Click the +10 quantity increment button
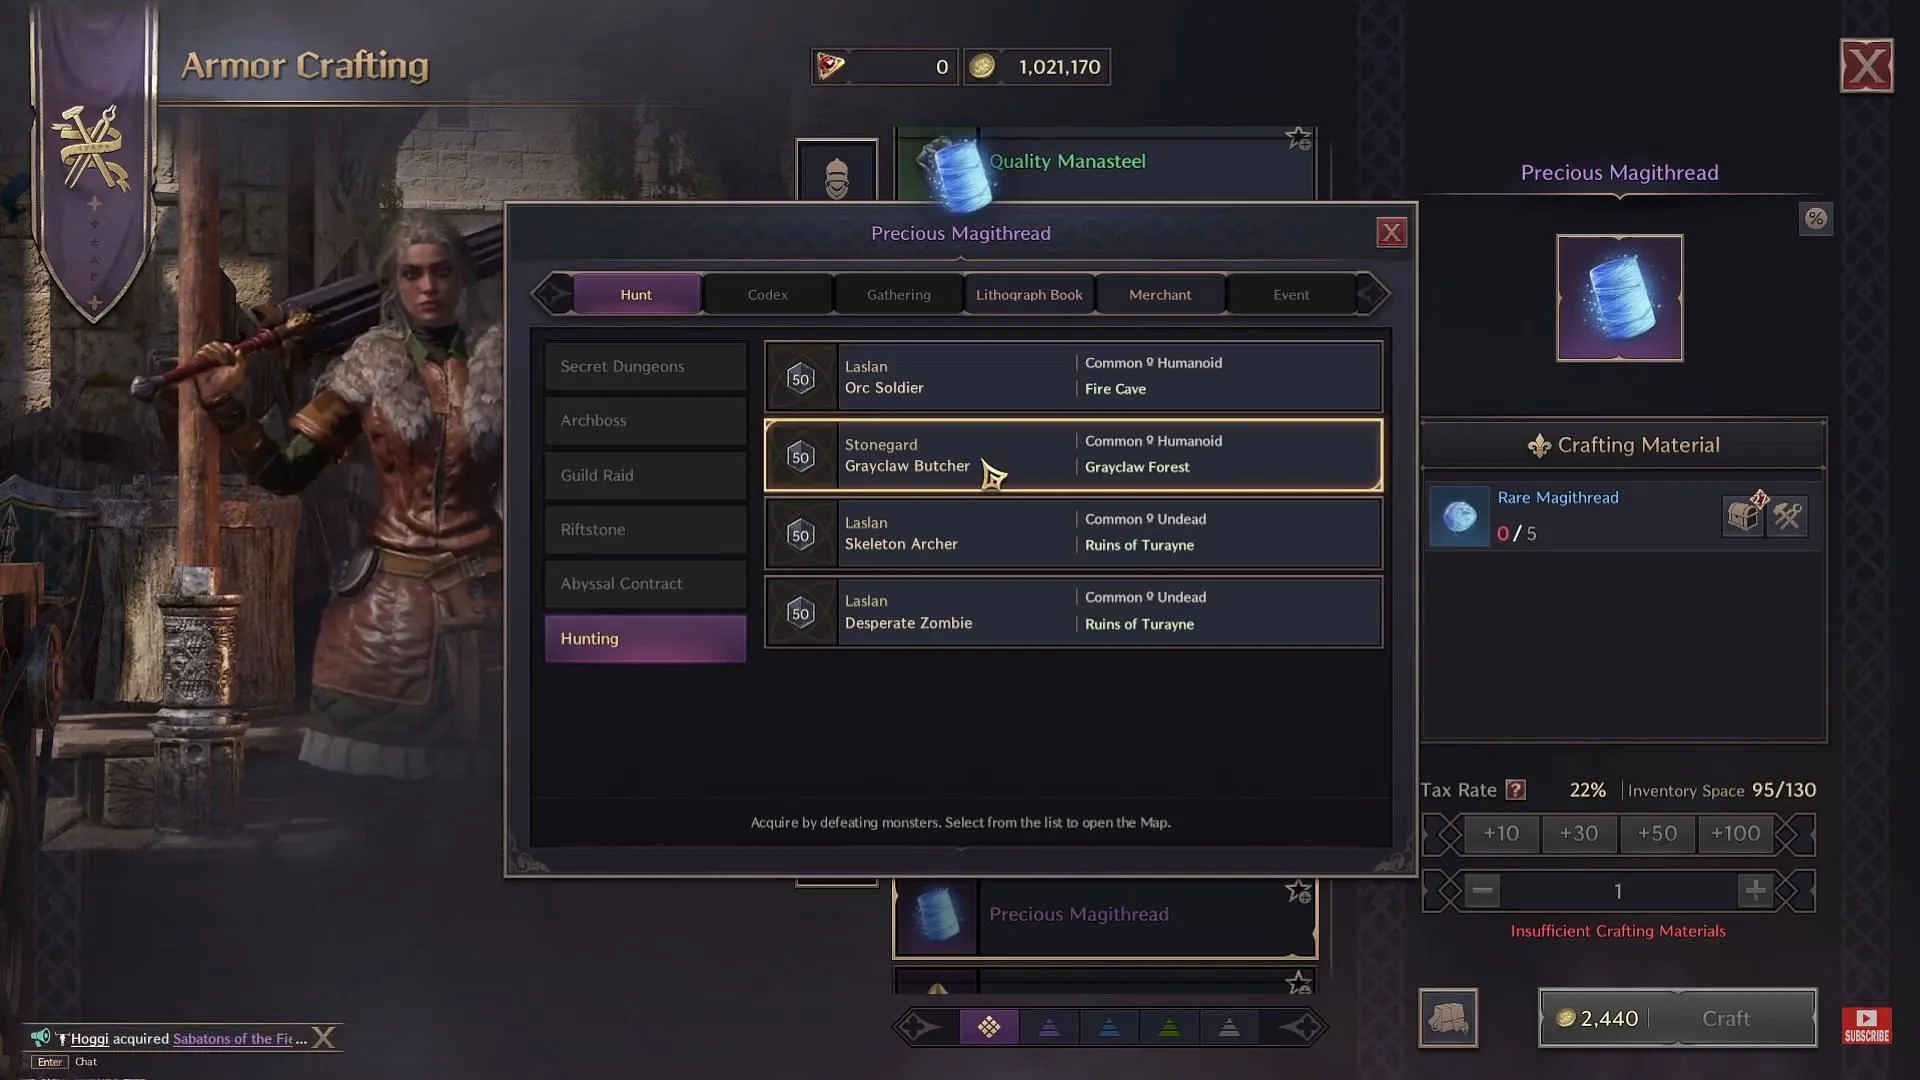 click(x=1501, y=832)
